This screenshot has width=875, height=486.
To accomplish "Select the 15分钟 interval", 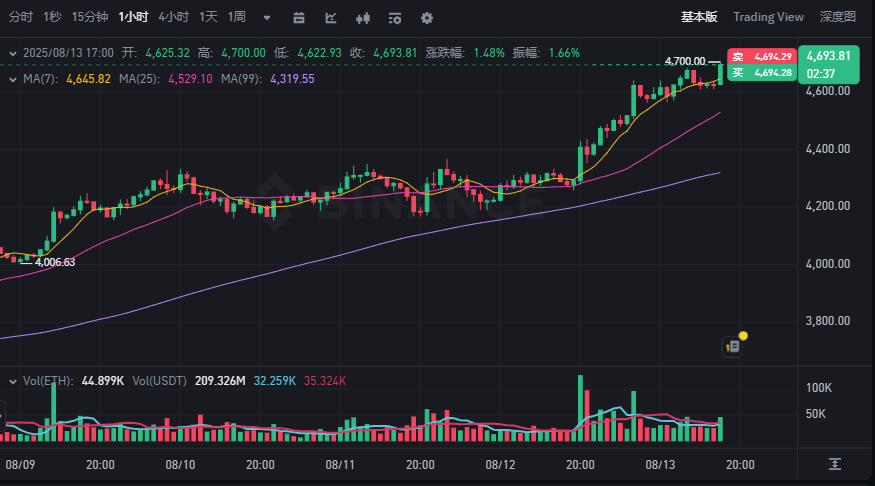I will (x=90, y=17).
